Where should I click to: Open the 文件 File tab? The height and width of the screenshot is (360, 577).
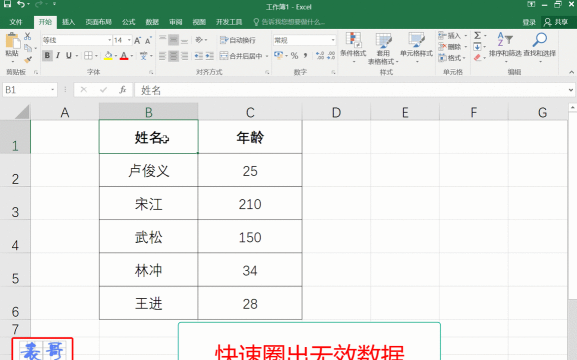coord(16,22)
